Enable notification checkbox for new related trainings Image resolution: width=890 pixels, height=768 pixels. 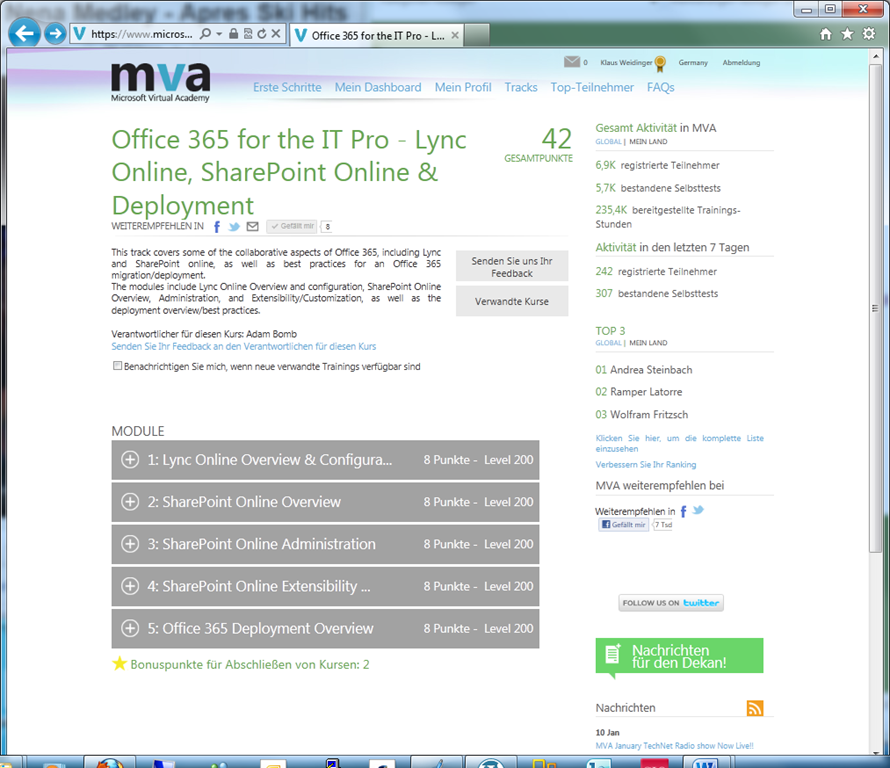point(118,367)
